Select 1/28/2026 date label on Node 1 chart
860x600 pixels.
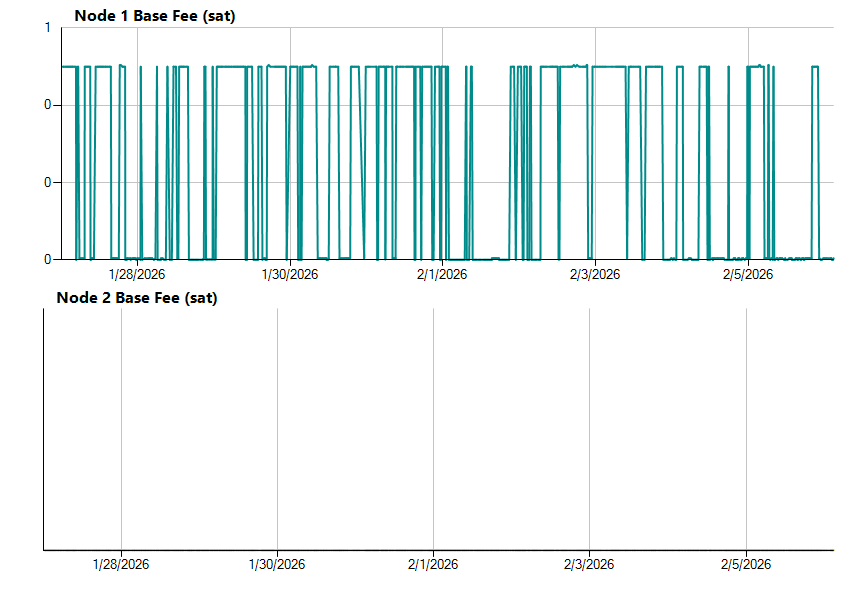(x=137, y=274)
